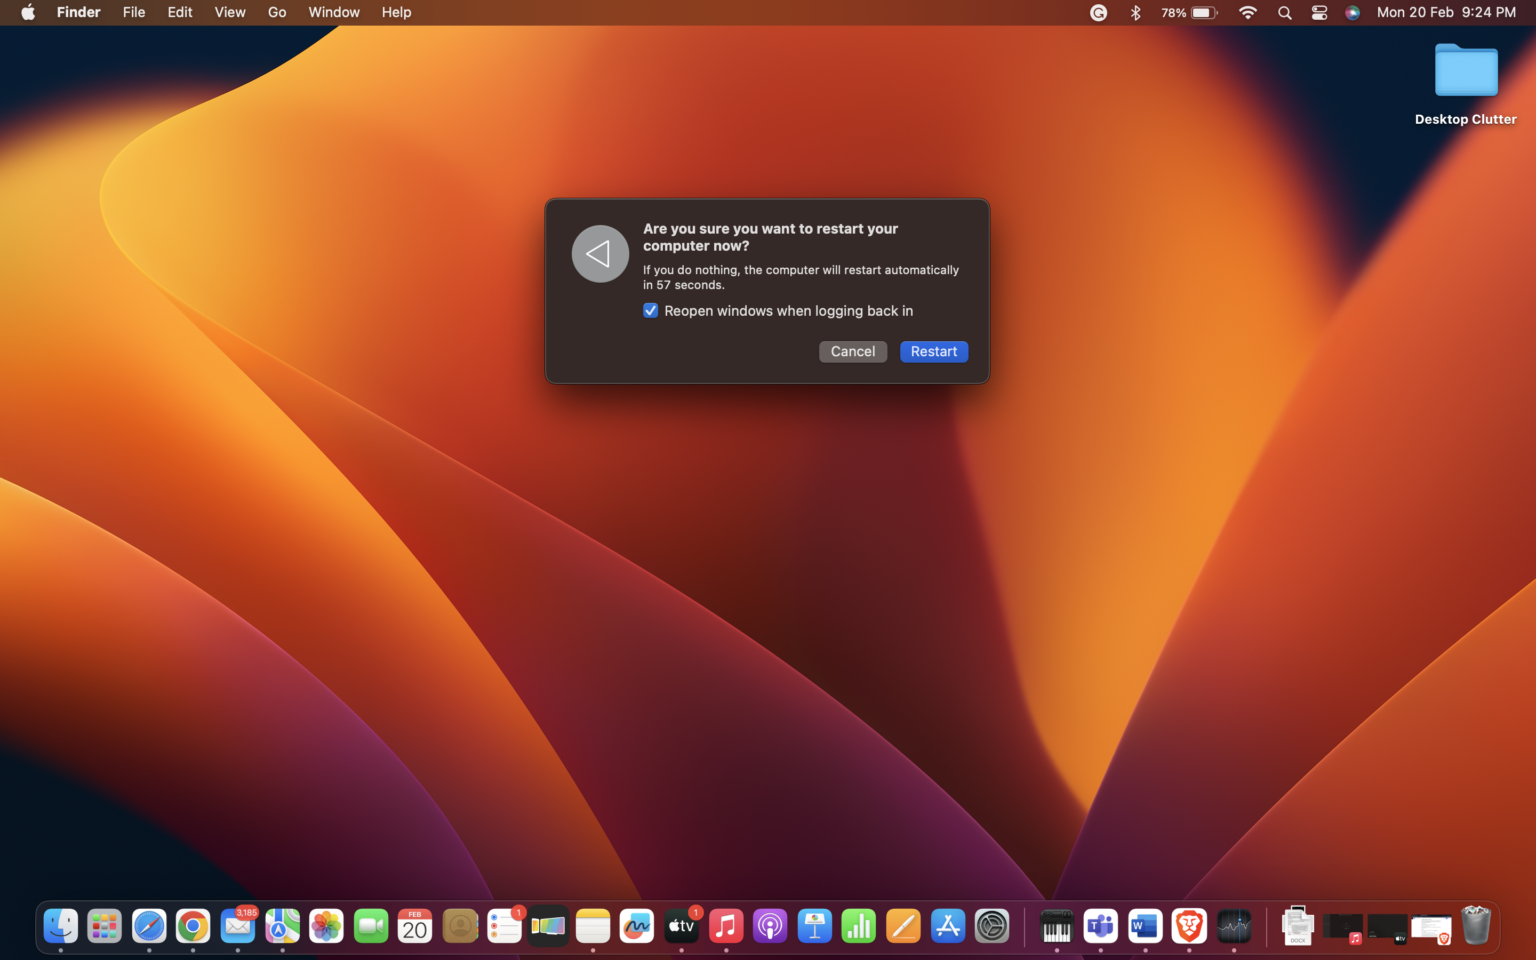Click the Bluetooth icon in the menu bar
Screen dimensions: 1536x960
click(x=1135, y=12)
